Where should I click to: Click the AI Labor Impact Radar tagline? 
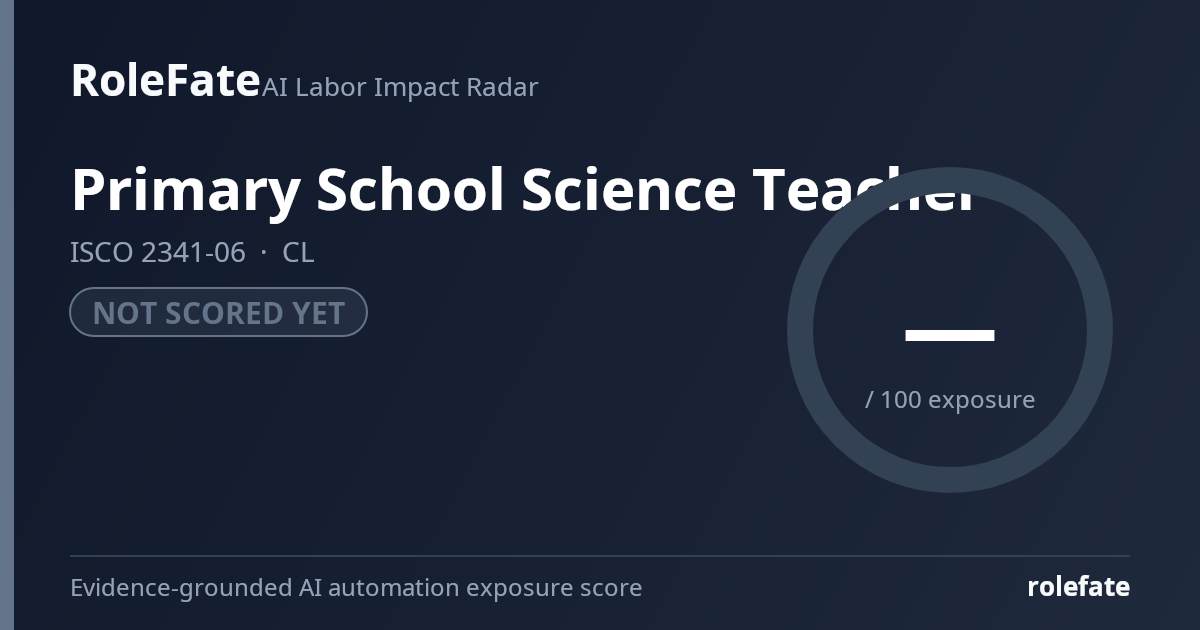(400, 87)
